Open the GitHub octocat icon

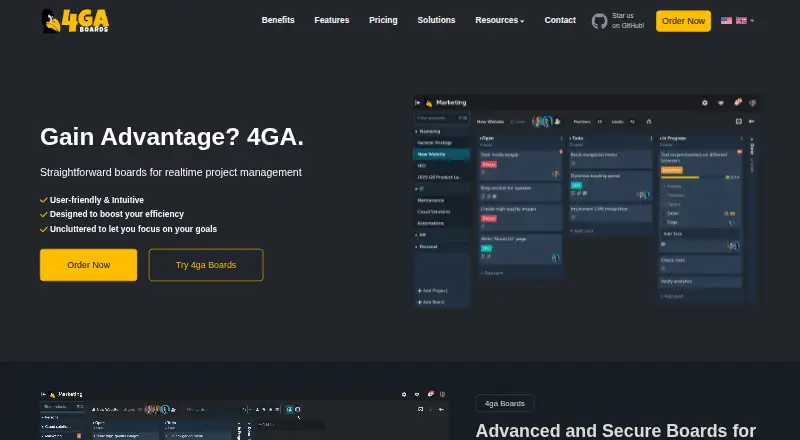point(599,21)
